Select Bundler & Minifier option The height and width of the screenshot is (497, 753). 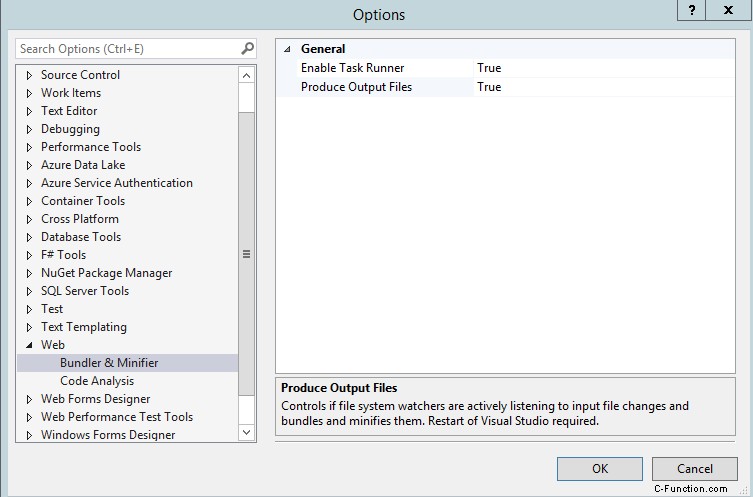point(109,363)
